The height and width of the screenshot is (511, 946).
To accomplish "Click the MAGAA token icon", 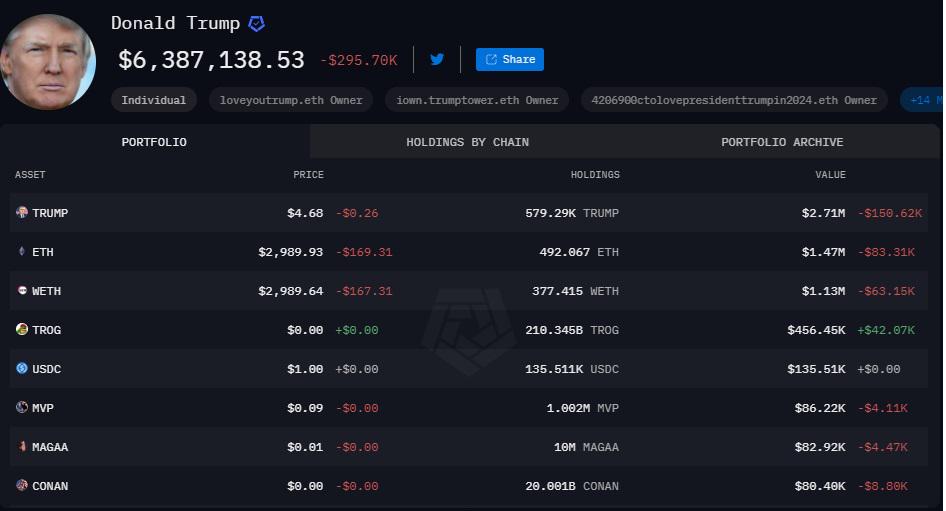I will [22, 447].
